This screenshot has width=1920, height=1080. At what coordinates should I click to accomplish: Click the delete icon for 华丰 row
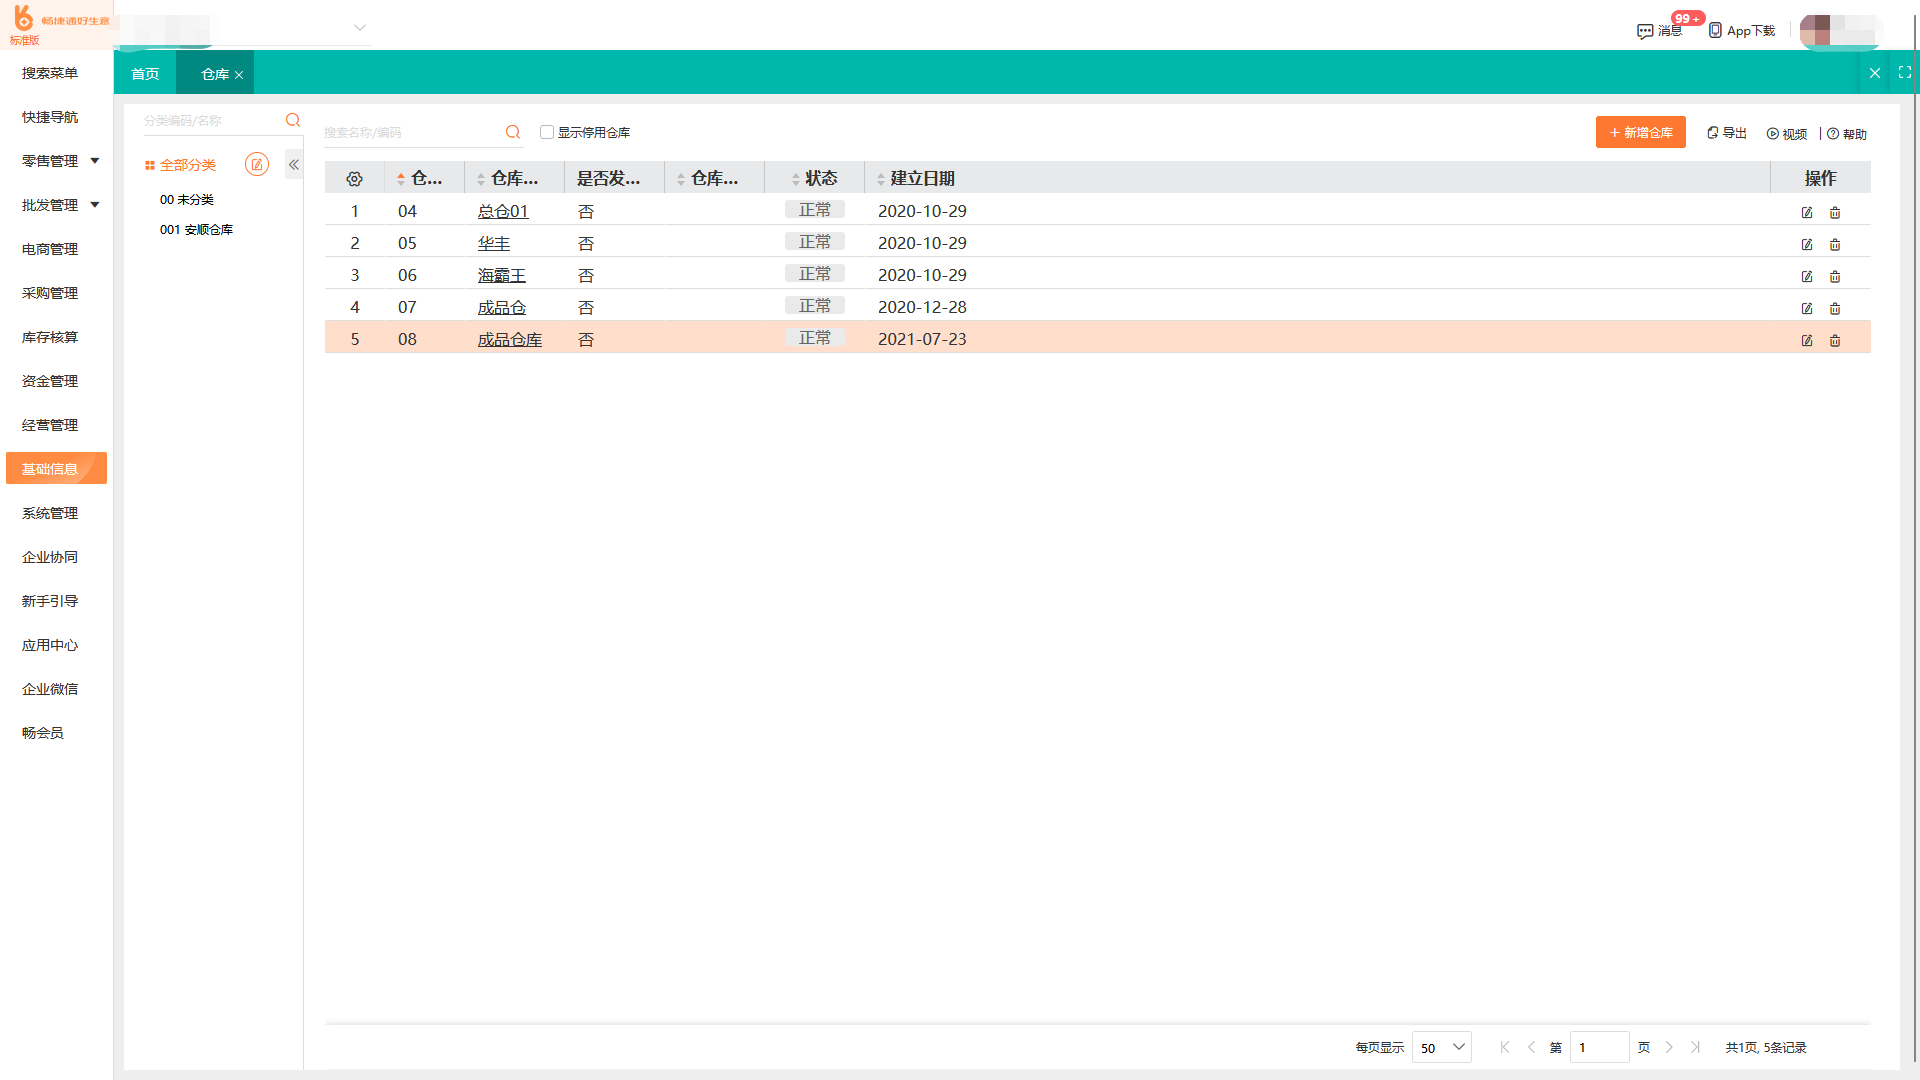pyautogui.click(x=1834, y=243)
